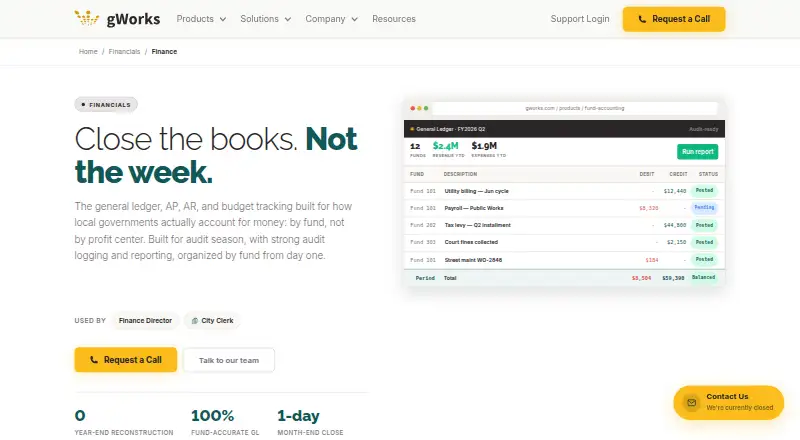The width and height of the screenshot is (800, 440).
Task: Click the DEBIT column header
Action: tap(646, 174)
